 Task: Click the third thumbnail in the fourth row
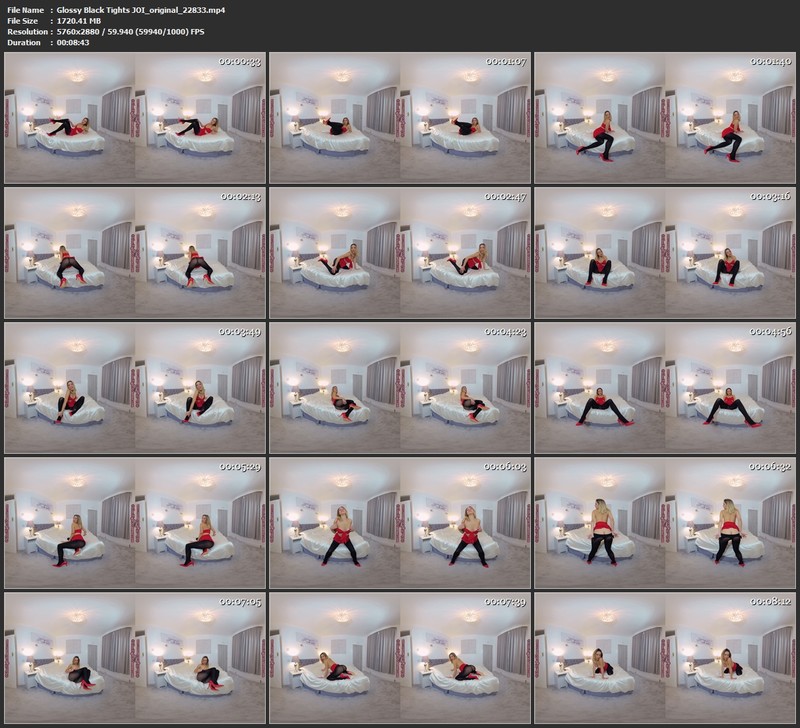(x=664, y=522)
